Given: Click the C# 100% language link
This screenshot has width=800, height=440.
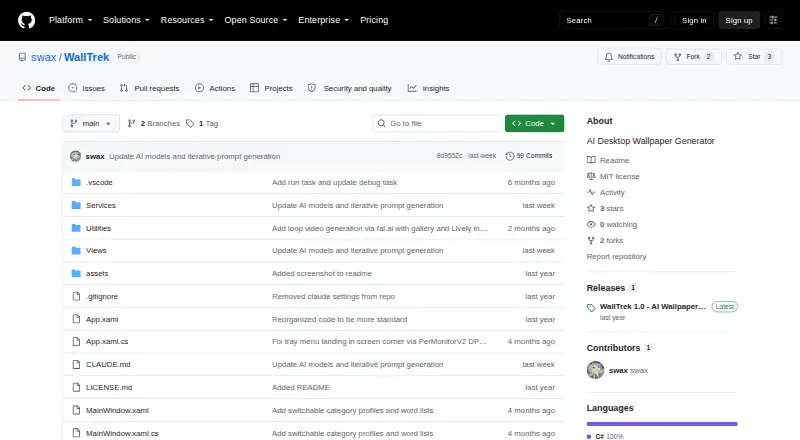Looking at the screenshot, I should click(605, 436).
